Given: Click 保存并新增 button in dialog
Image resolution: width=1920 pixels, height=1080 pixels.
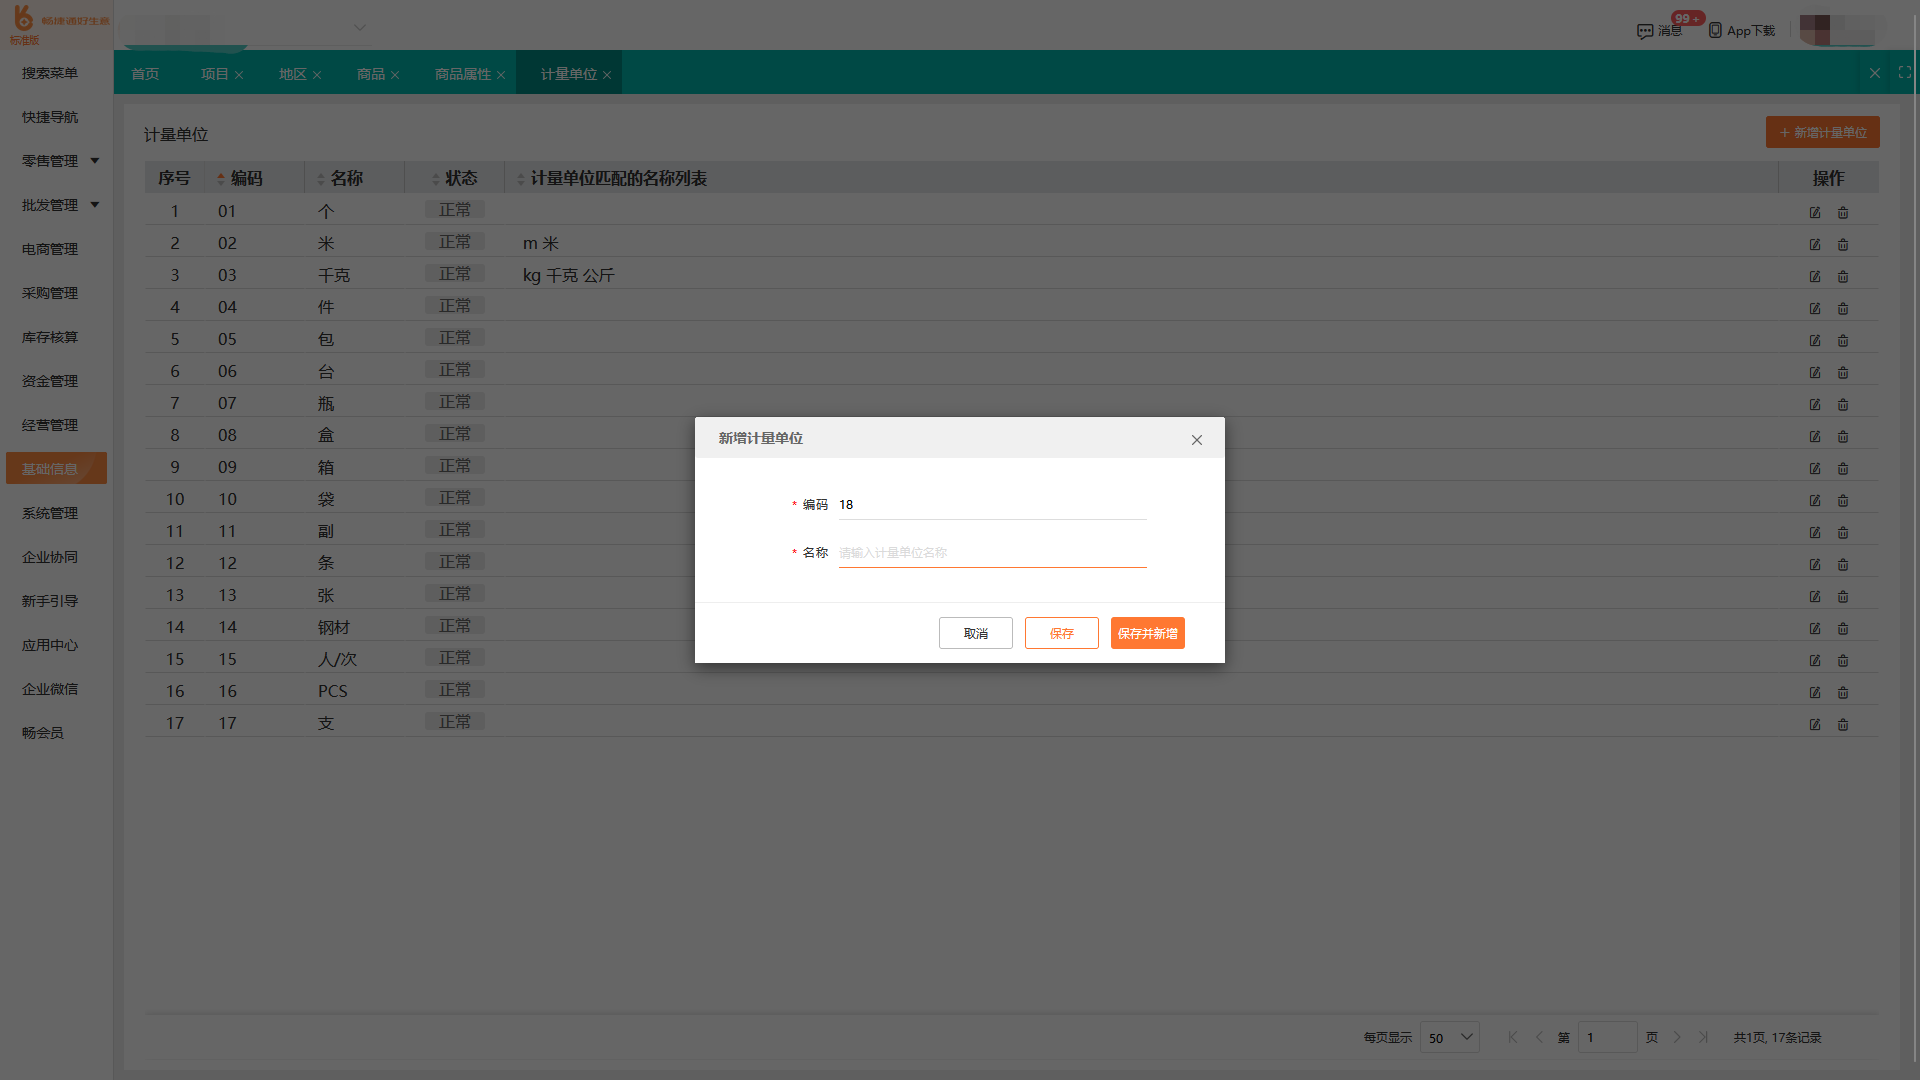Looking at the screenshot, I should point(1147,633).
